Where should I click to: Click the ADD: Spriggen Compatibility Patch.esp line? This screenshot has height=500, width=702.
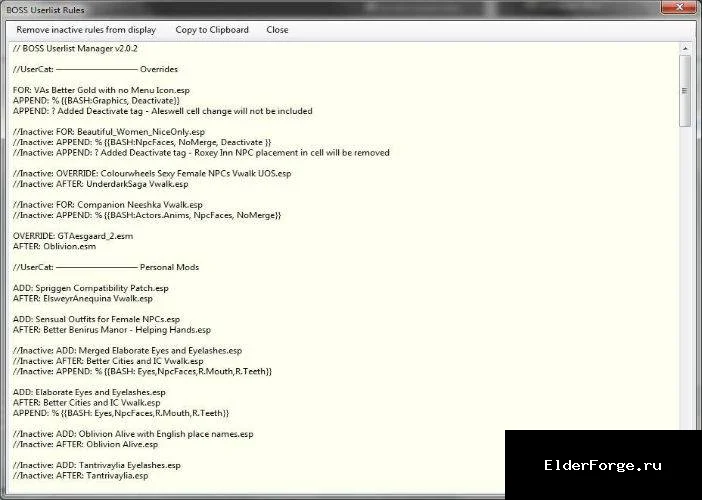[x=91, y=288]
